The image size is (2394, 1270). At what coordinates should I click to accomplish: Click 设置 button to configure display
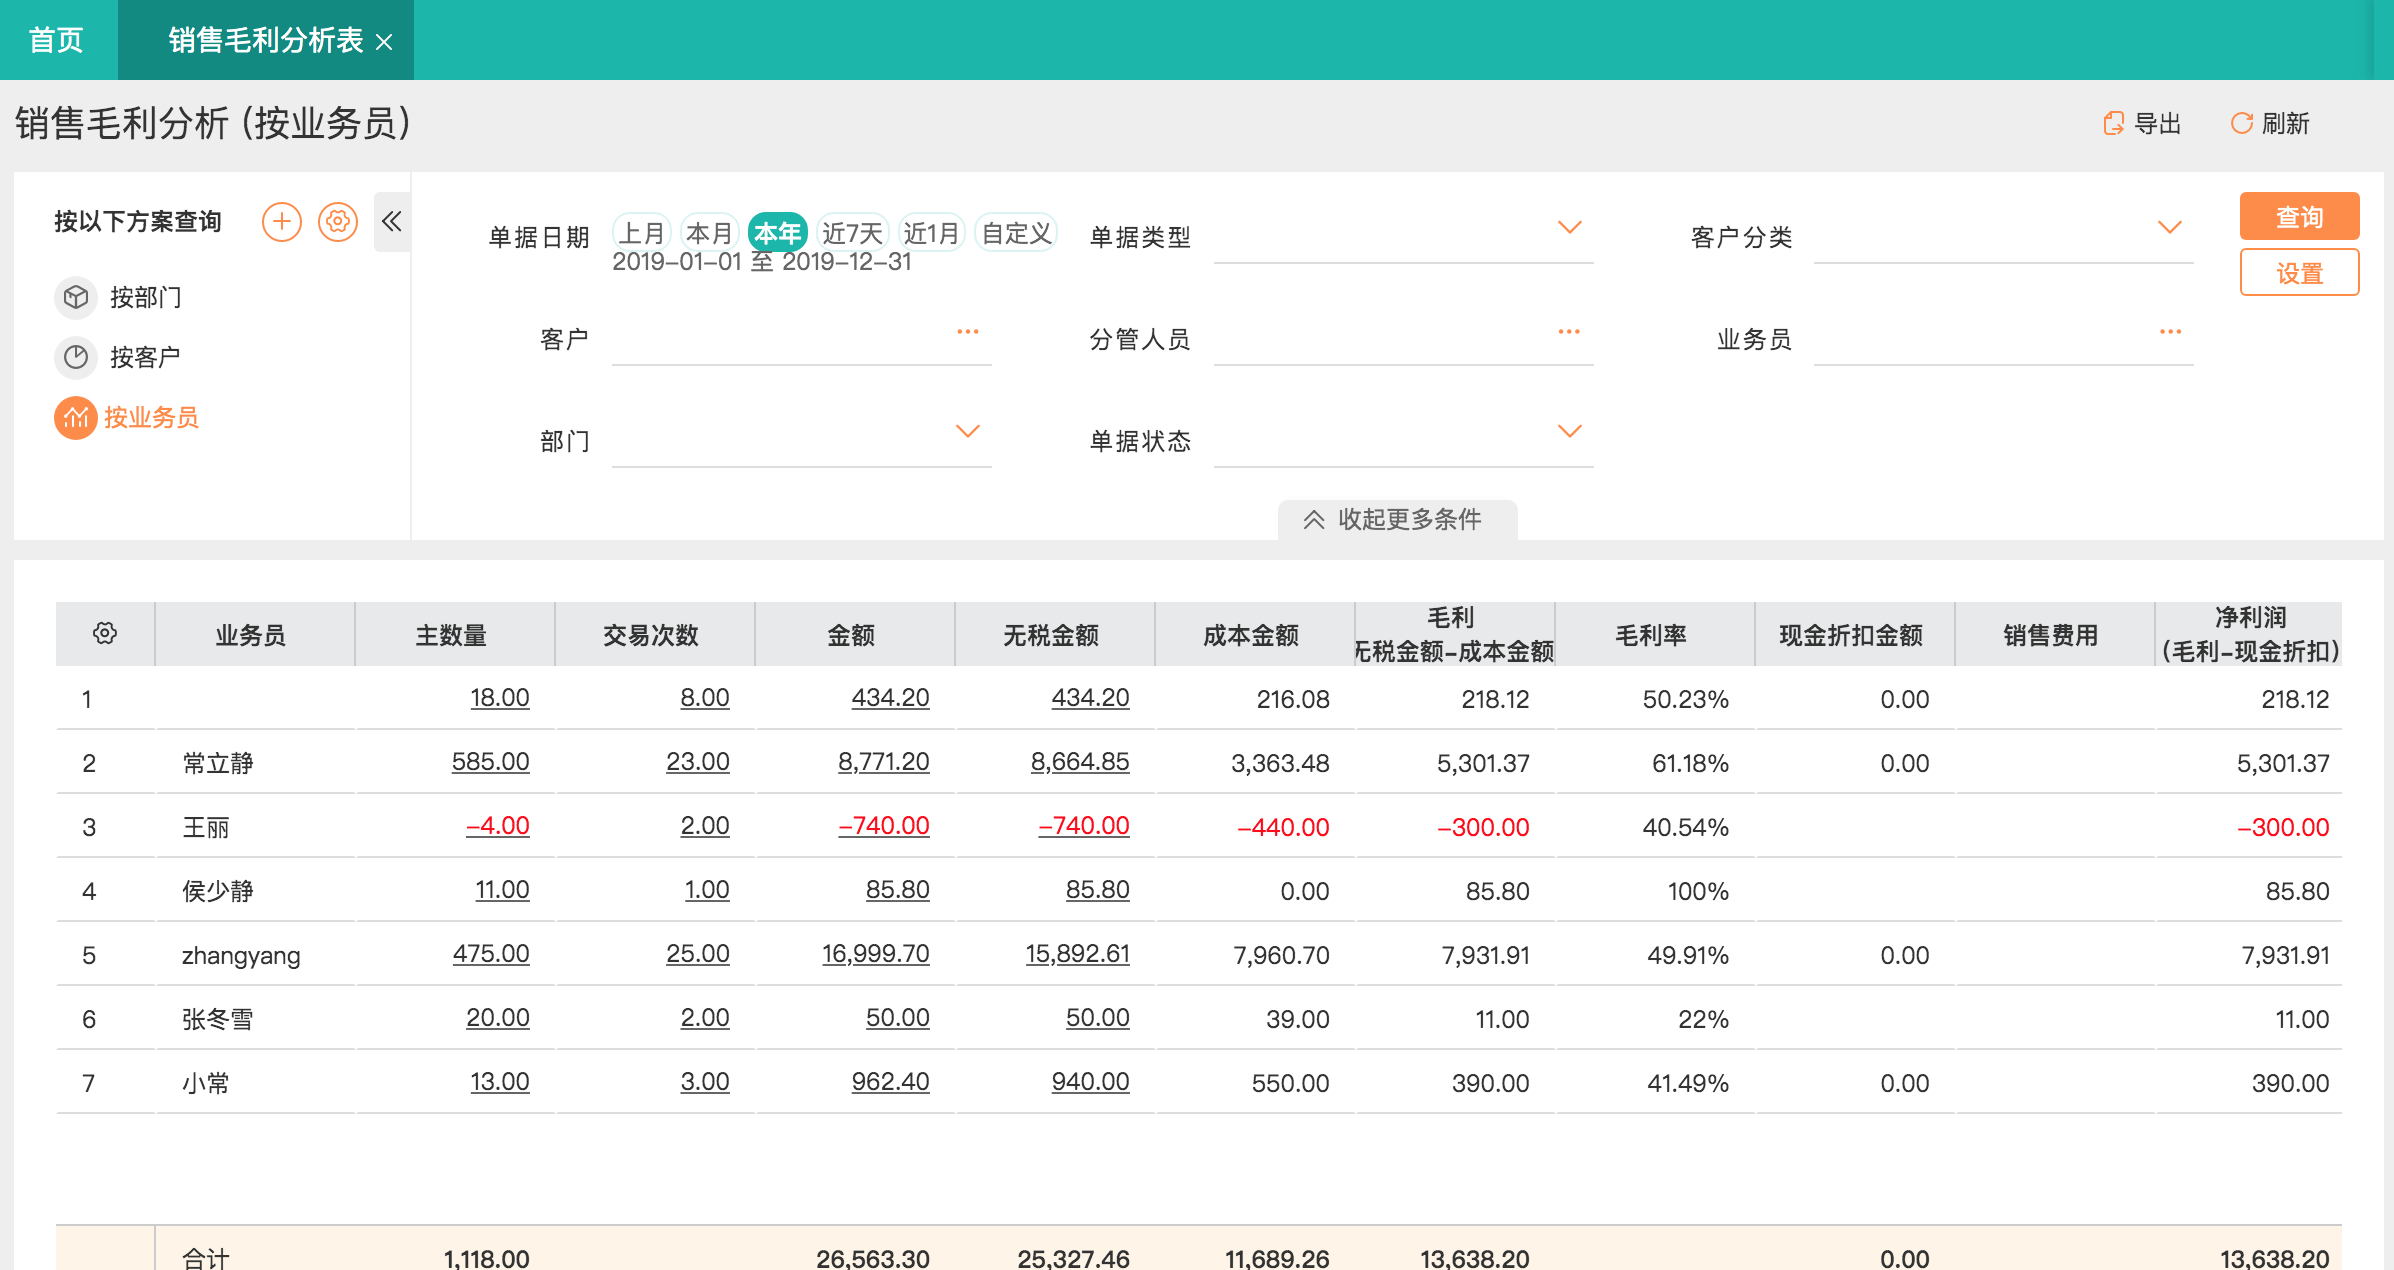coord(2294,277)
